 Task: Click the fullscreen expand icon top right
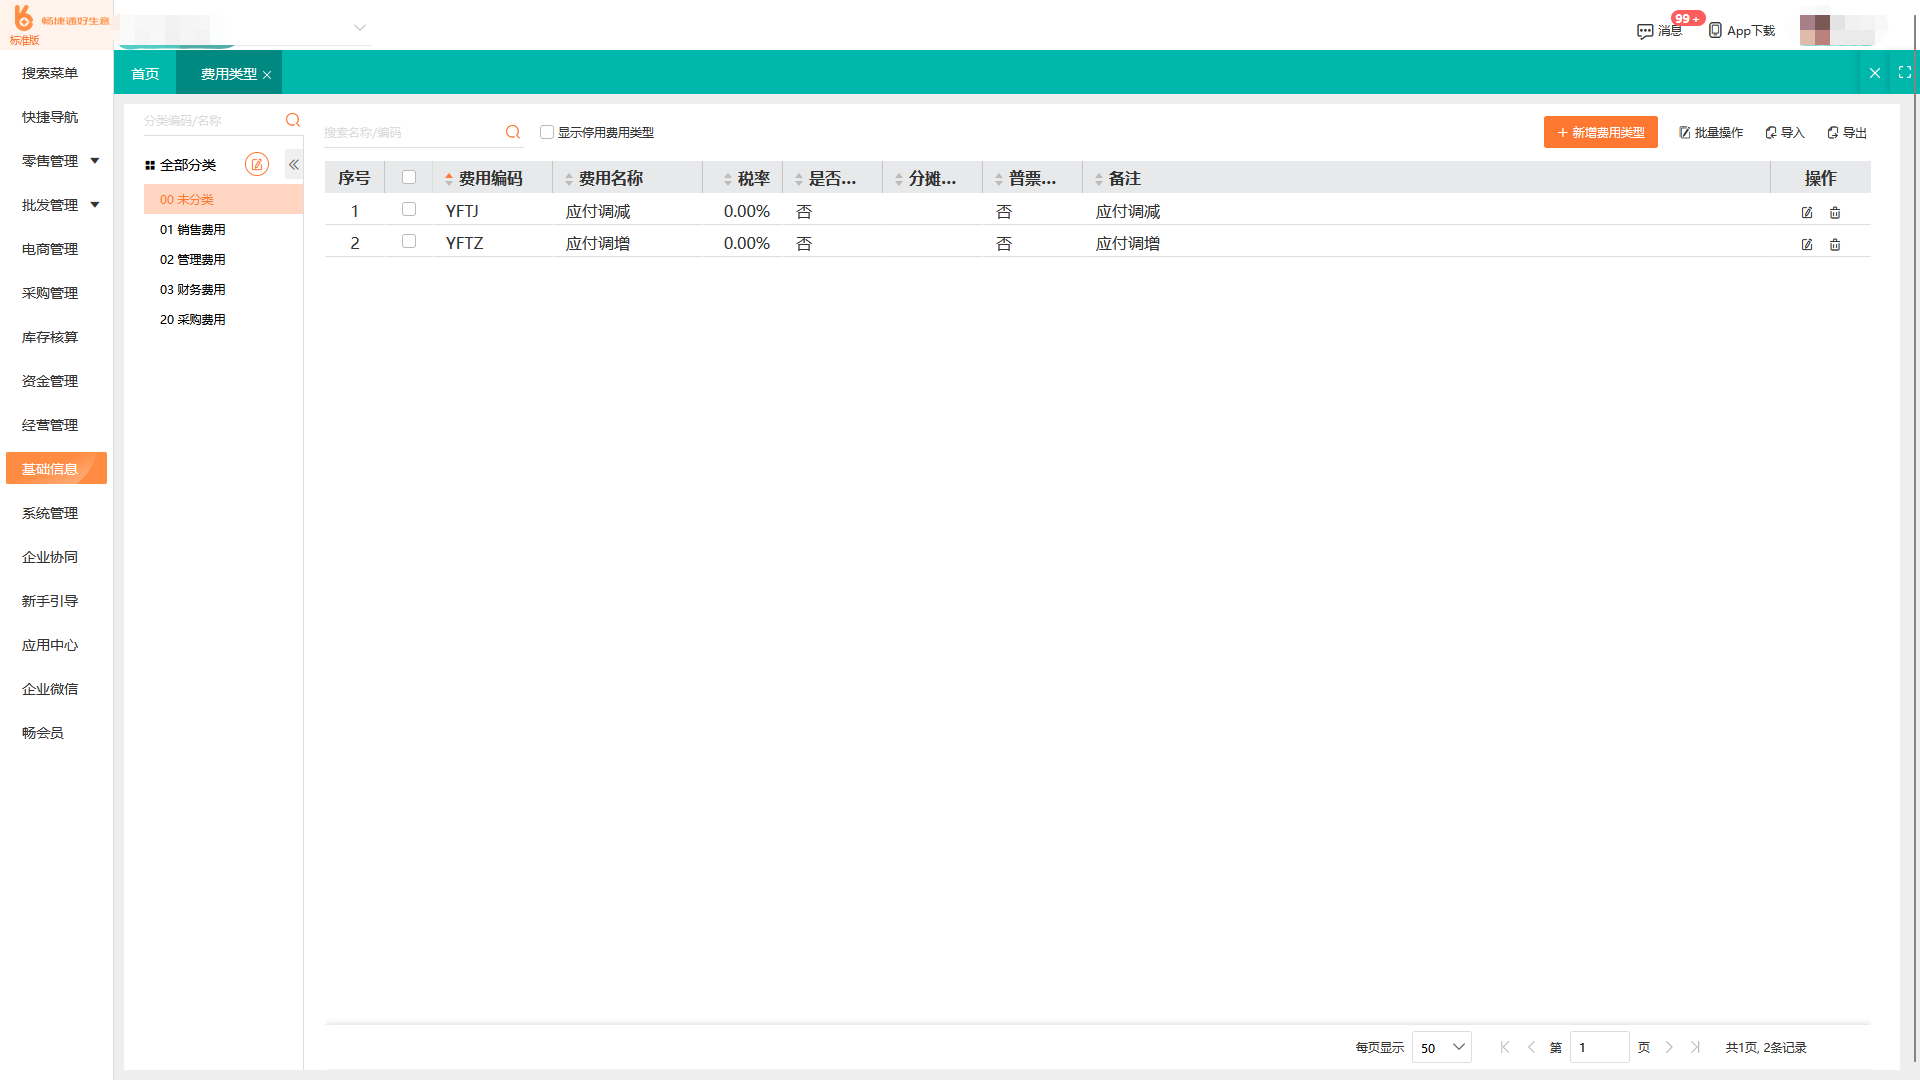[1904, 73]
